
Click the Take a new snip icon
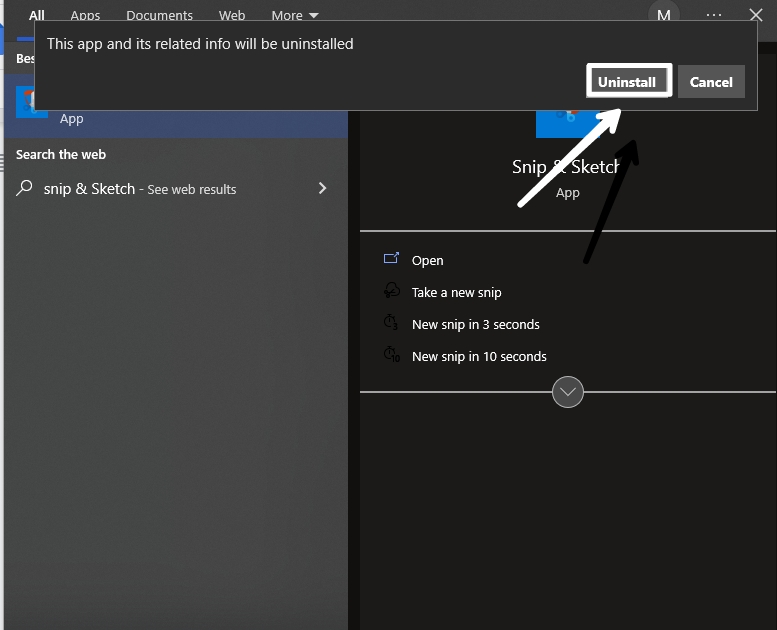(x=391, y=290)
